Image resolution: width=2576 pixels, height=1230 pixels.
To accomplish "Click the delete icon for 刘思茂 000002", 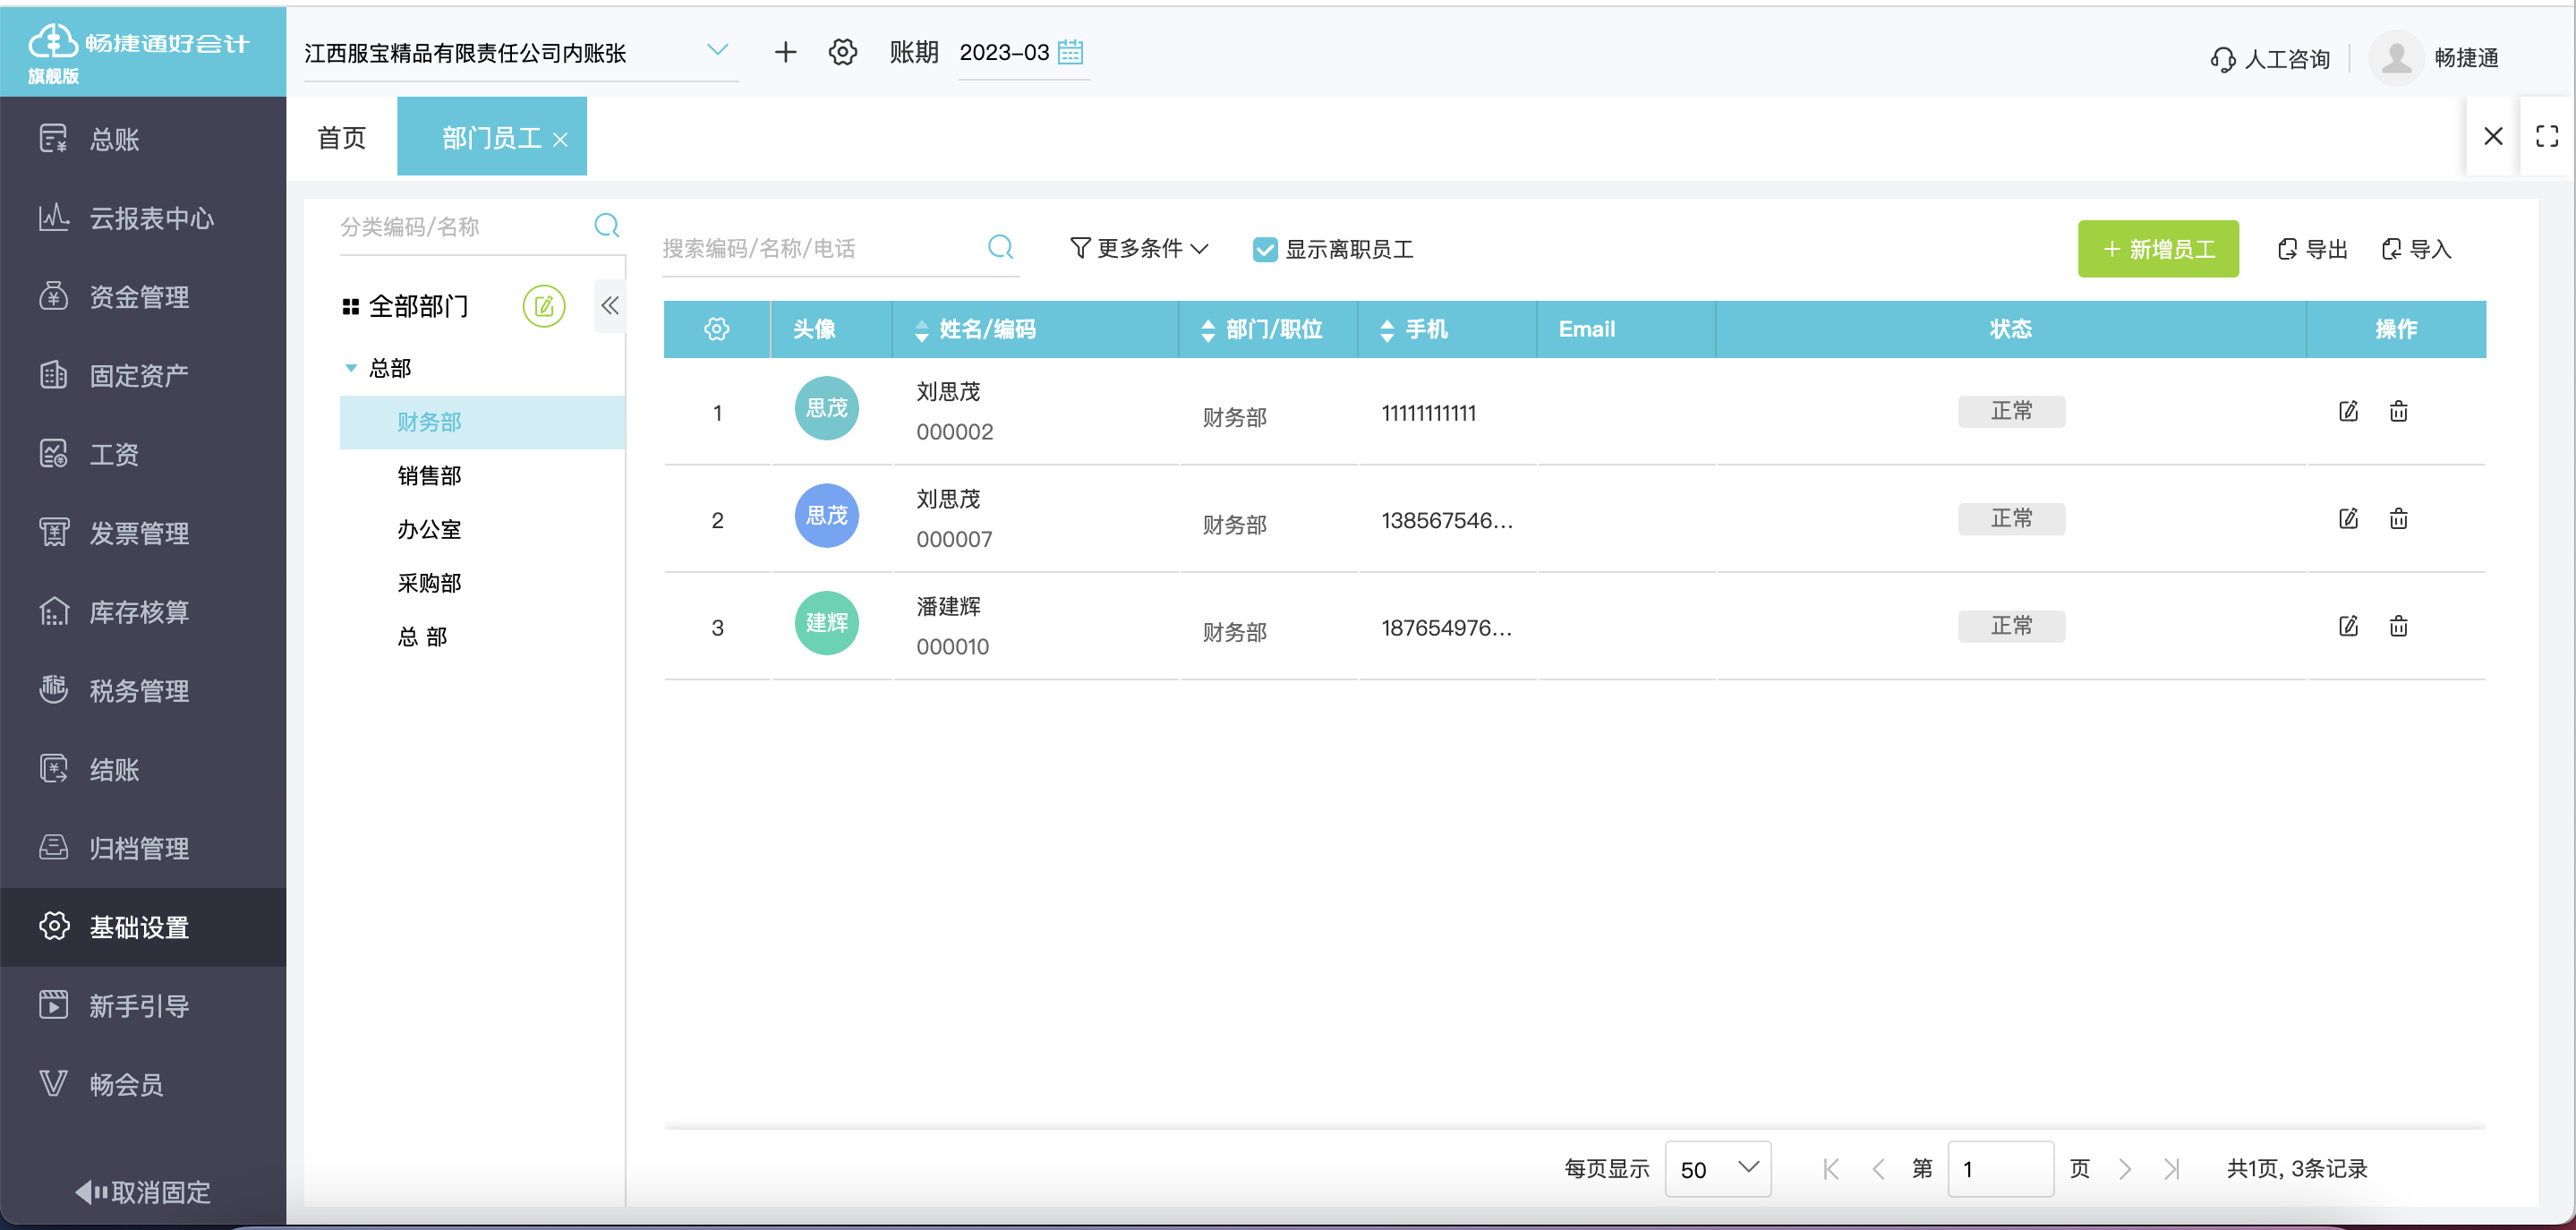I will [2401, 411].
